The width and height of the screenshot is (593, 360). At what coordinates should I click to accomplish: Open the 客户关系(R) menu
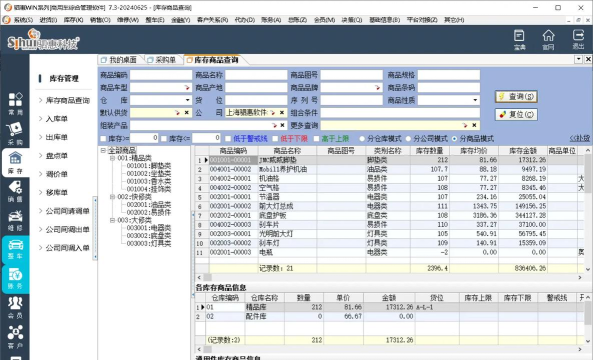(x=212, y=20)
